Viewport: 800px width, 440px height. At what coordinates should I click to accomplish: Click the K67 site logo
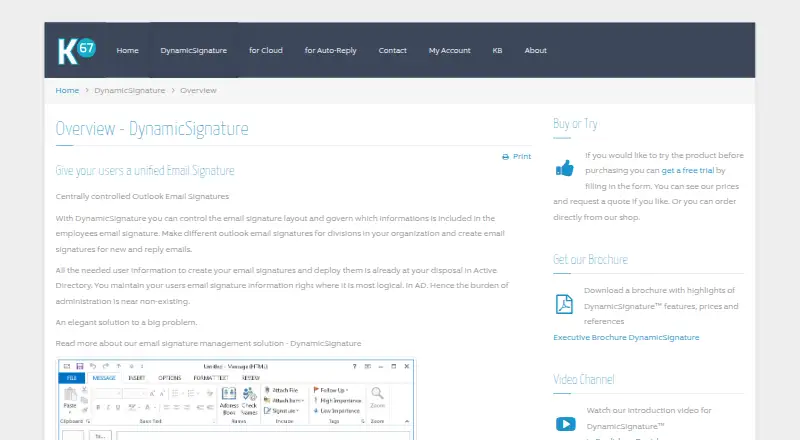(77, 51)
